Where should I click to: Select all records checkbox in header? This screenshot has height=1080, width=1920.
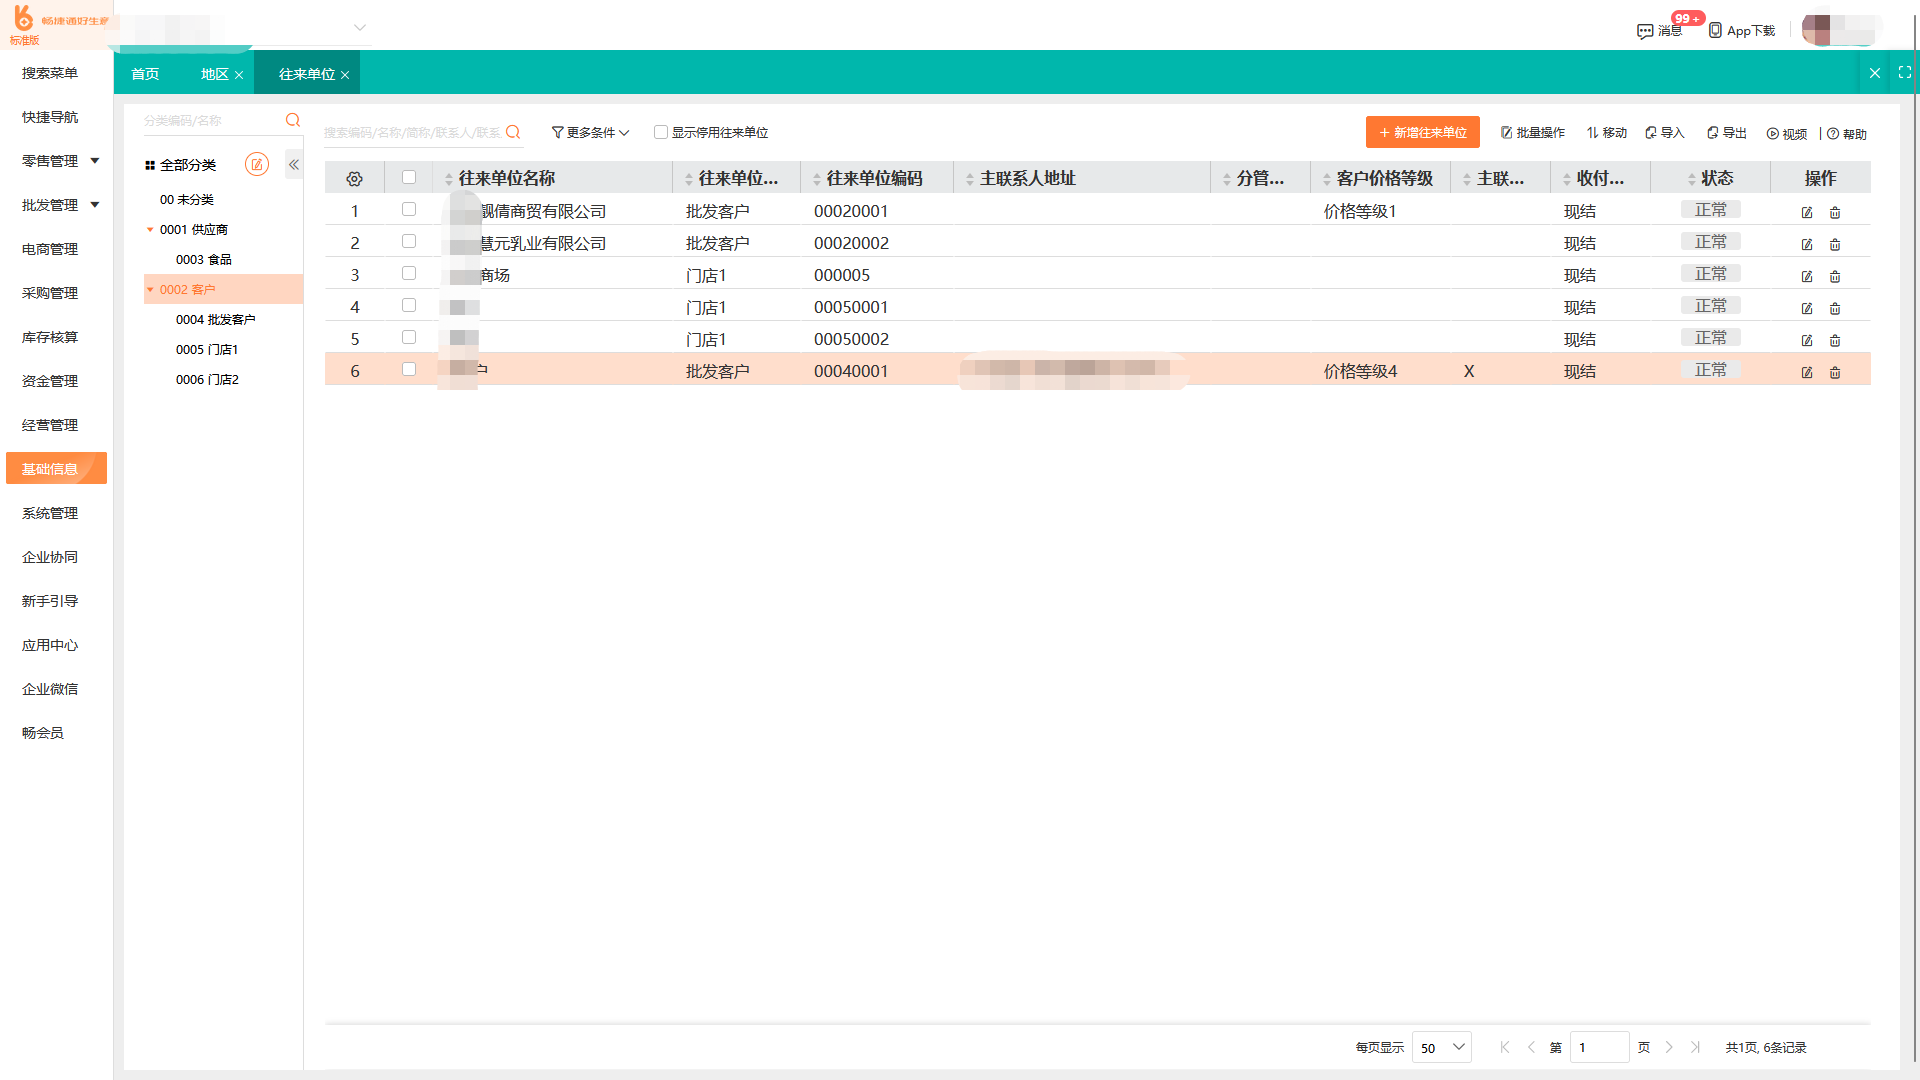pyautogui.click(x=409, y=177)
